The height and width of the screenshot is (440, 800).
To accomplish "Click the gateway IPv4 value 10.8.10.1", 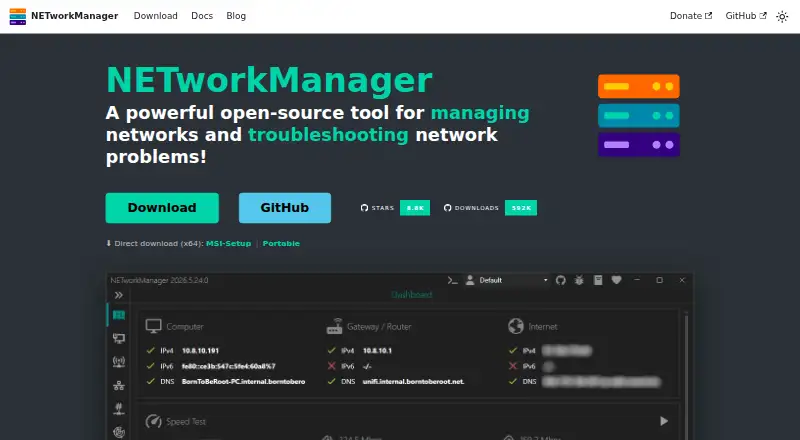I will [378, 351].
